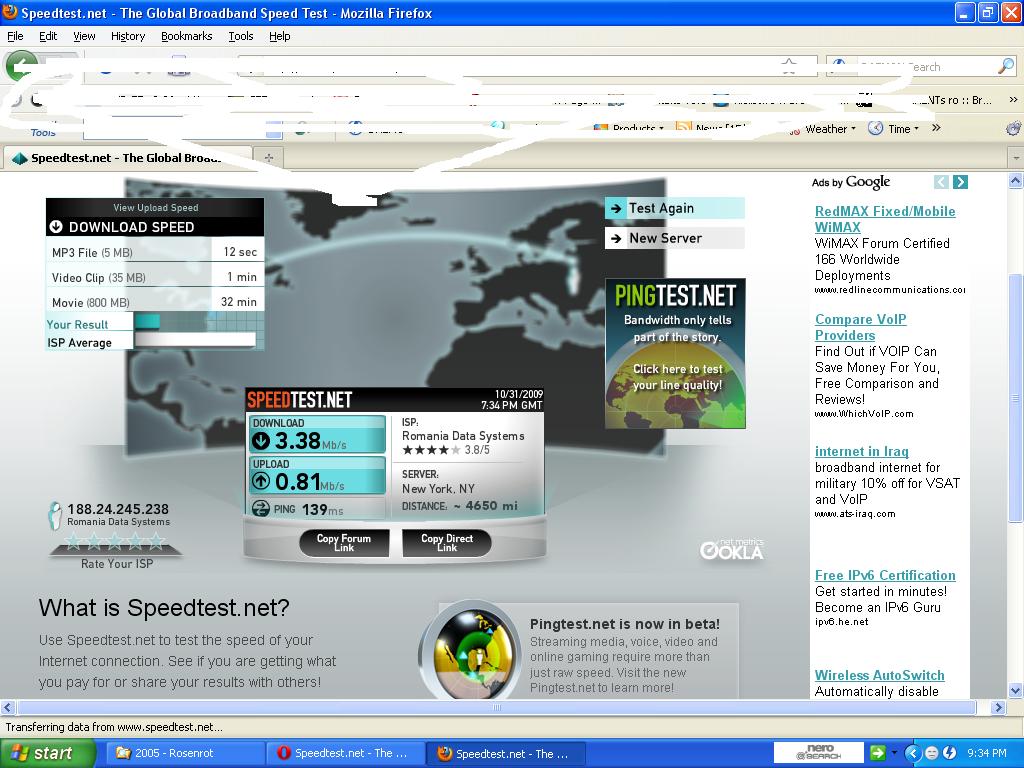
Task: Click the download arrow icon beside 3.38 Mb/s
Action: 262,441
